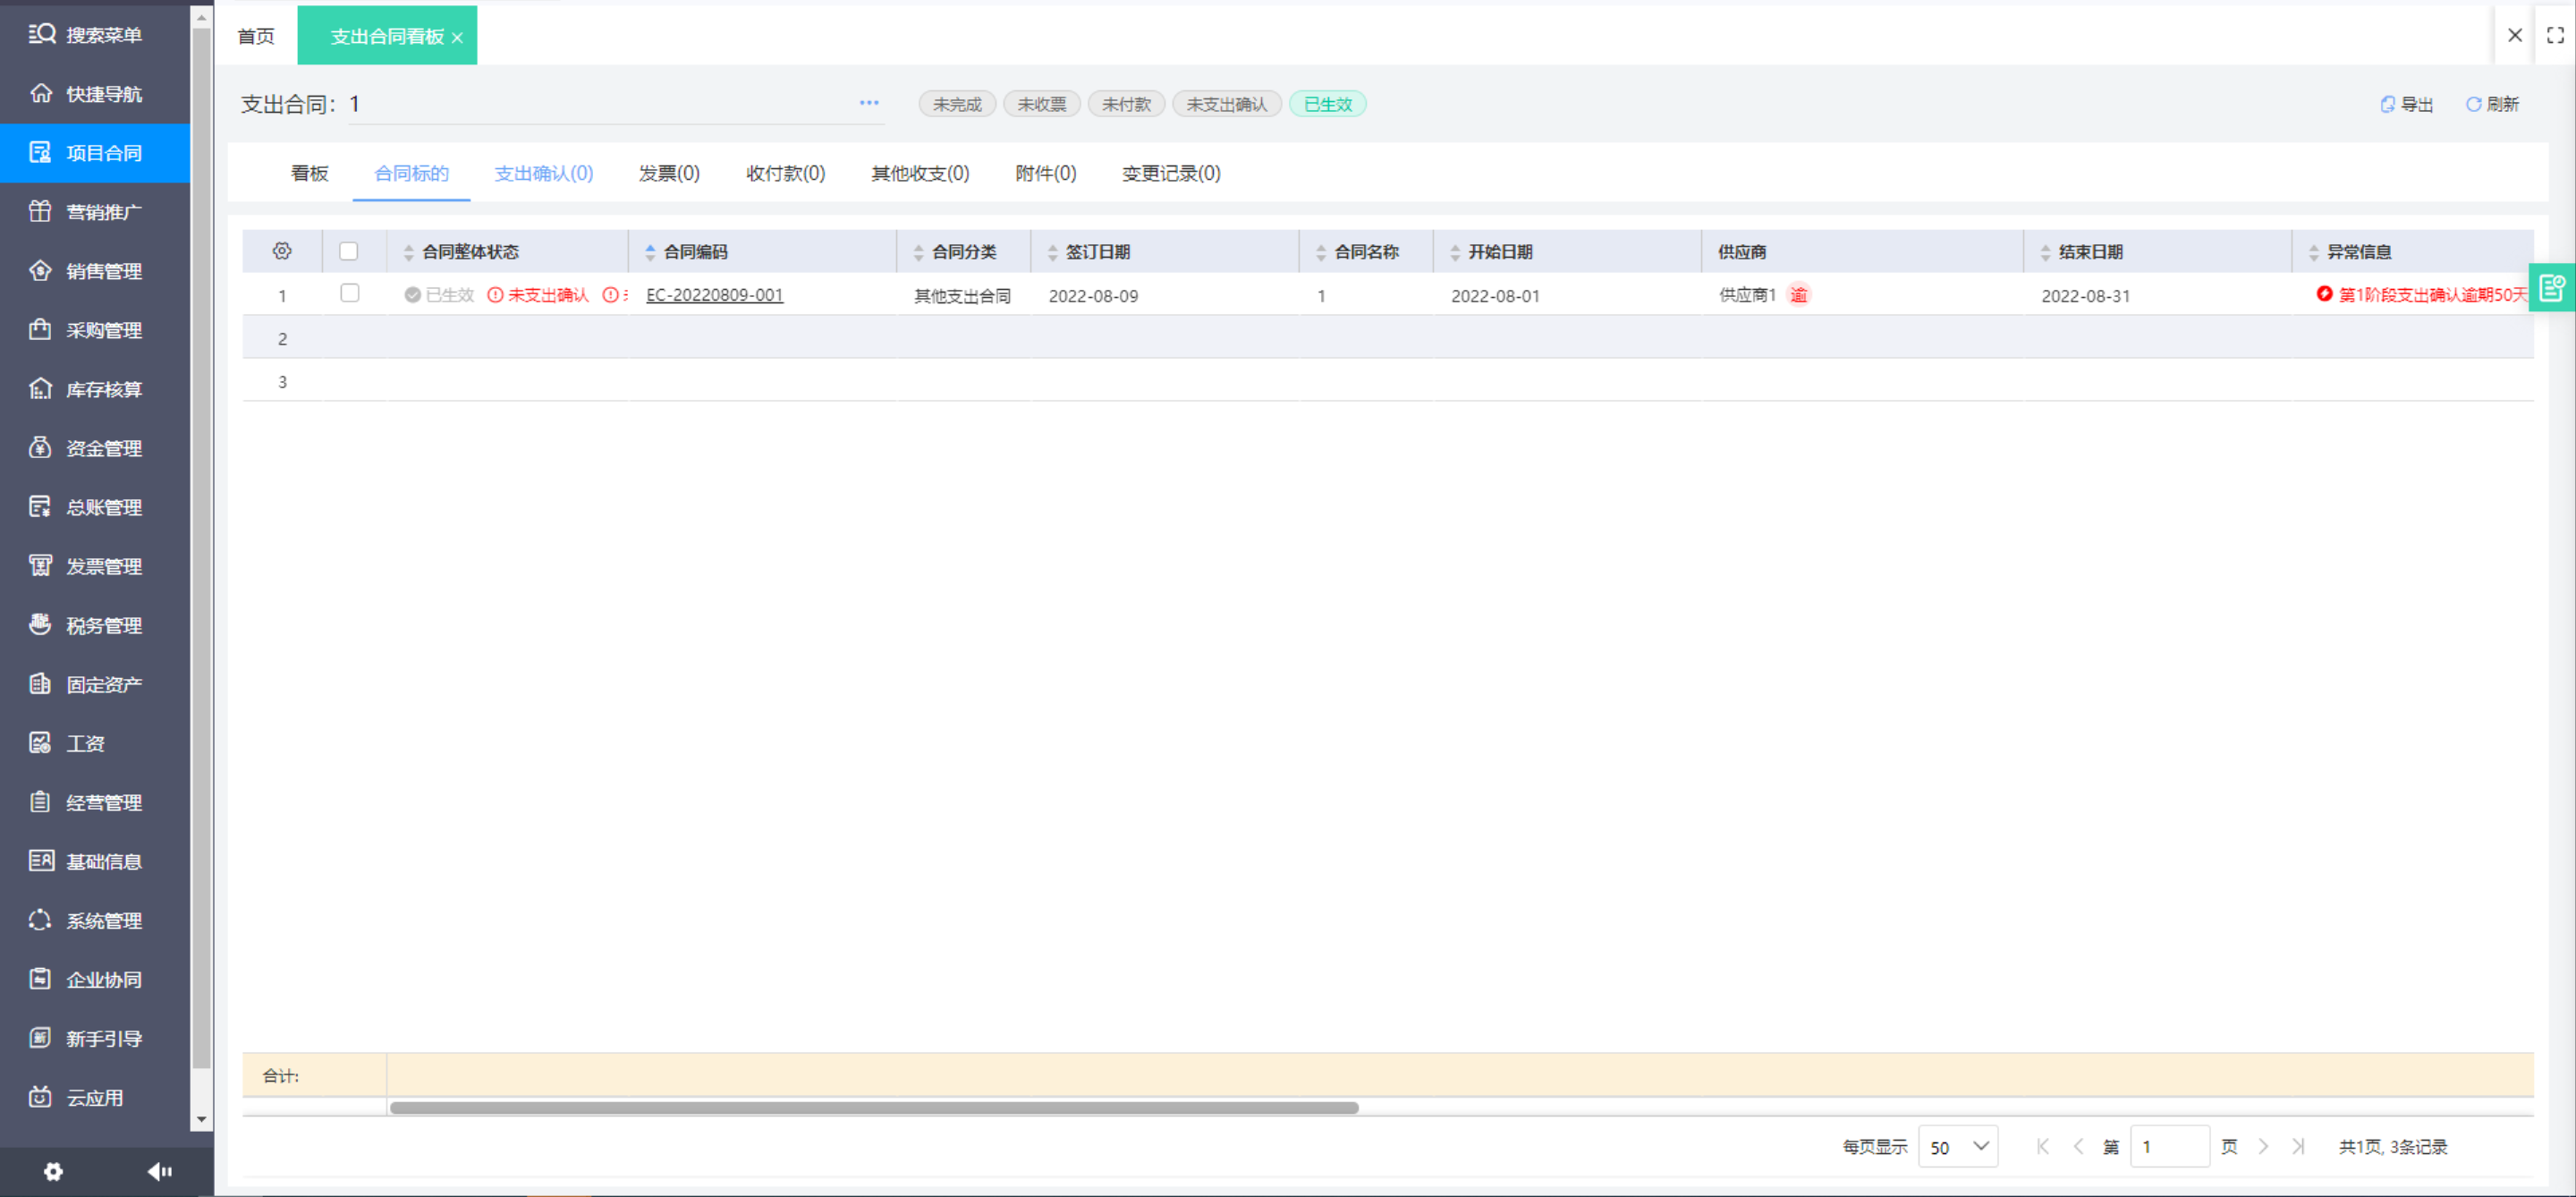Click the settings gear icon in table header
The width and height of the screenshot is (2576, 1197).
coord(283,251)
